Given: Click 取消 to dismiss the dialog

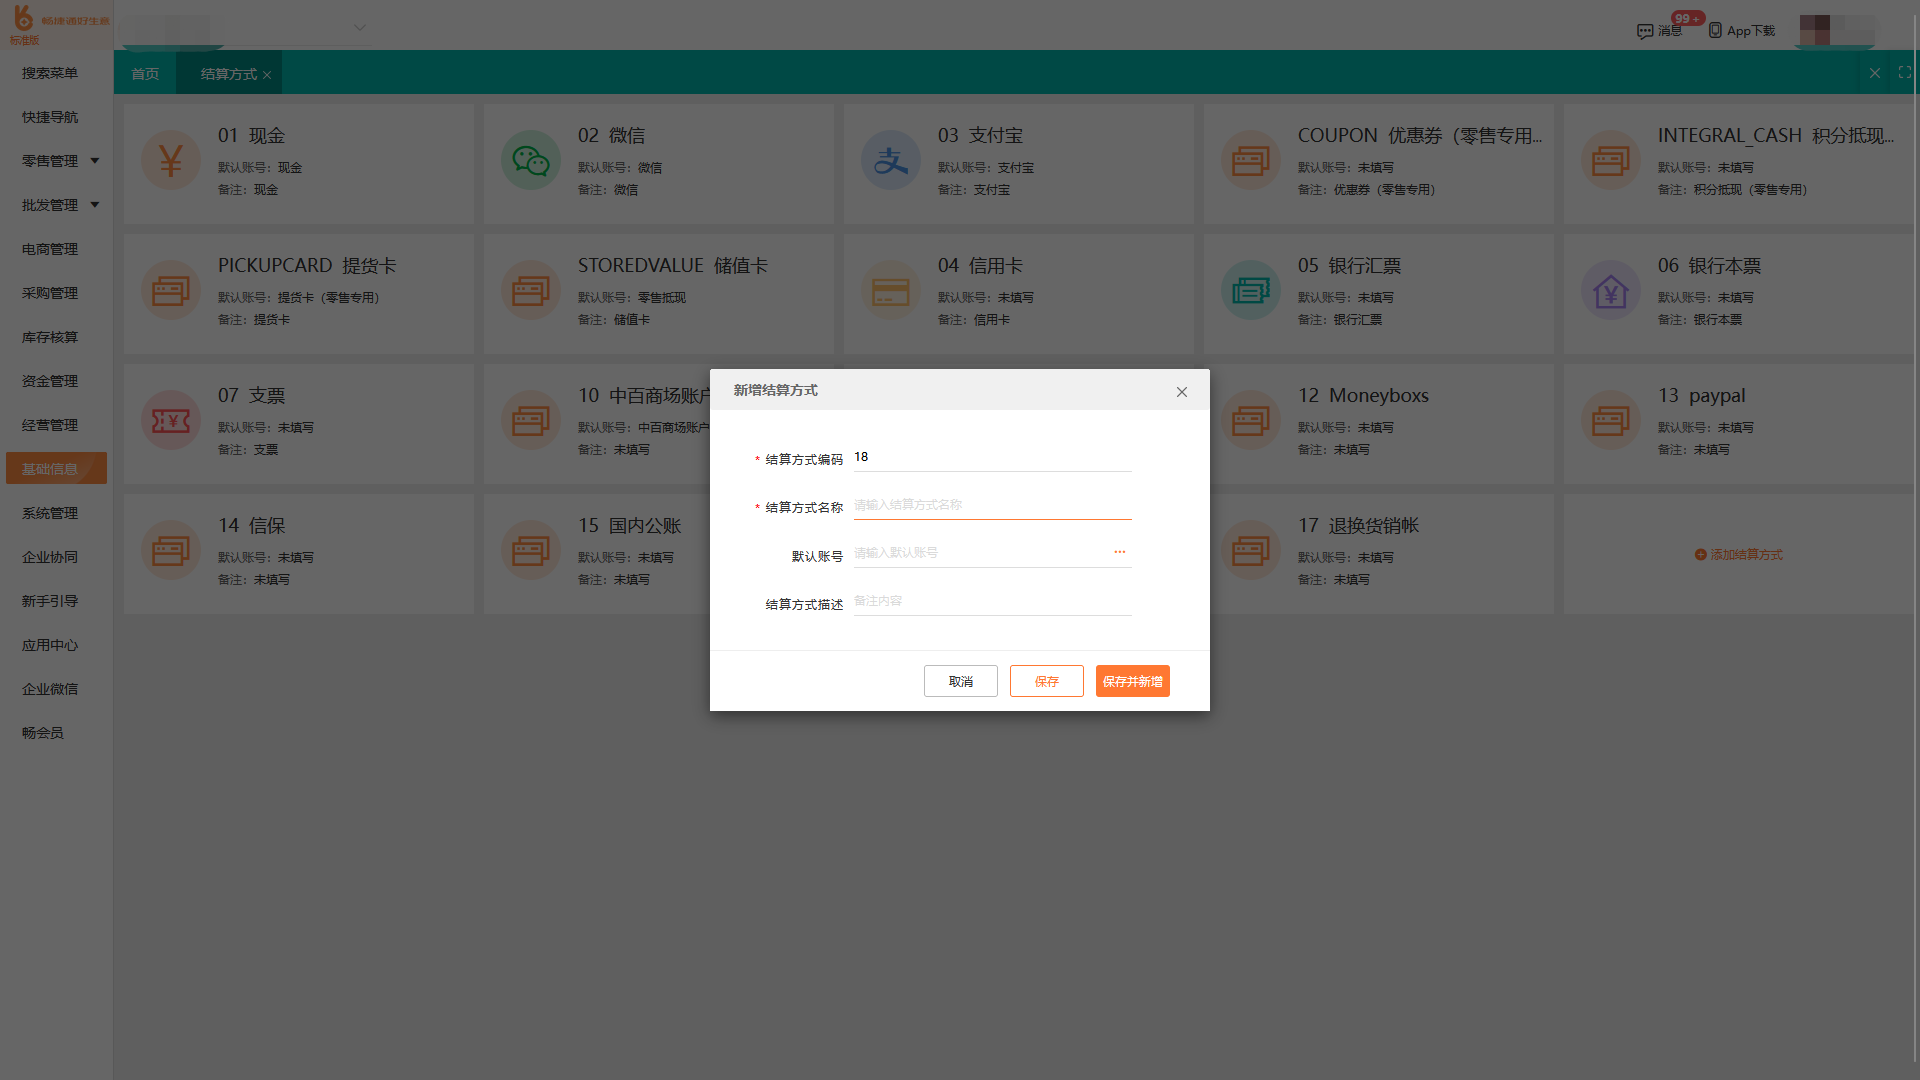Looking at the screenshot, I should point(961,680).
